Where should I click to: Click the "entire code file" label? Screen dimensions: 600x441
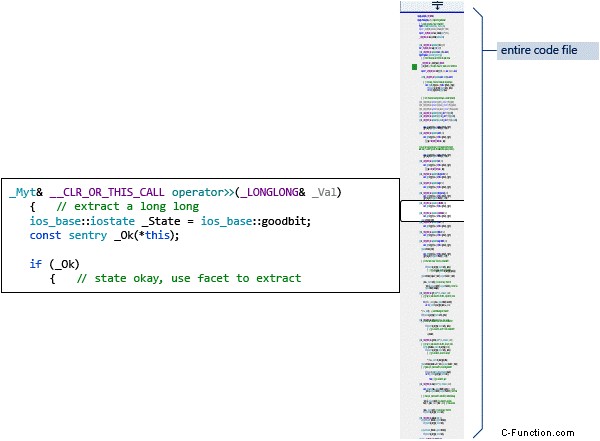coord(533,51)
